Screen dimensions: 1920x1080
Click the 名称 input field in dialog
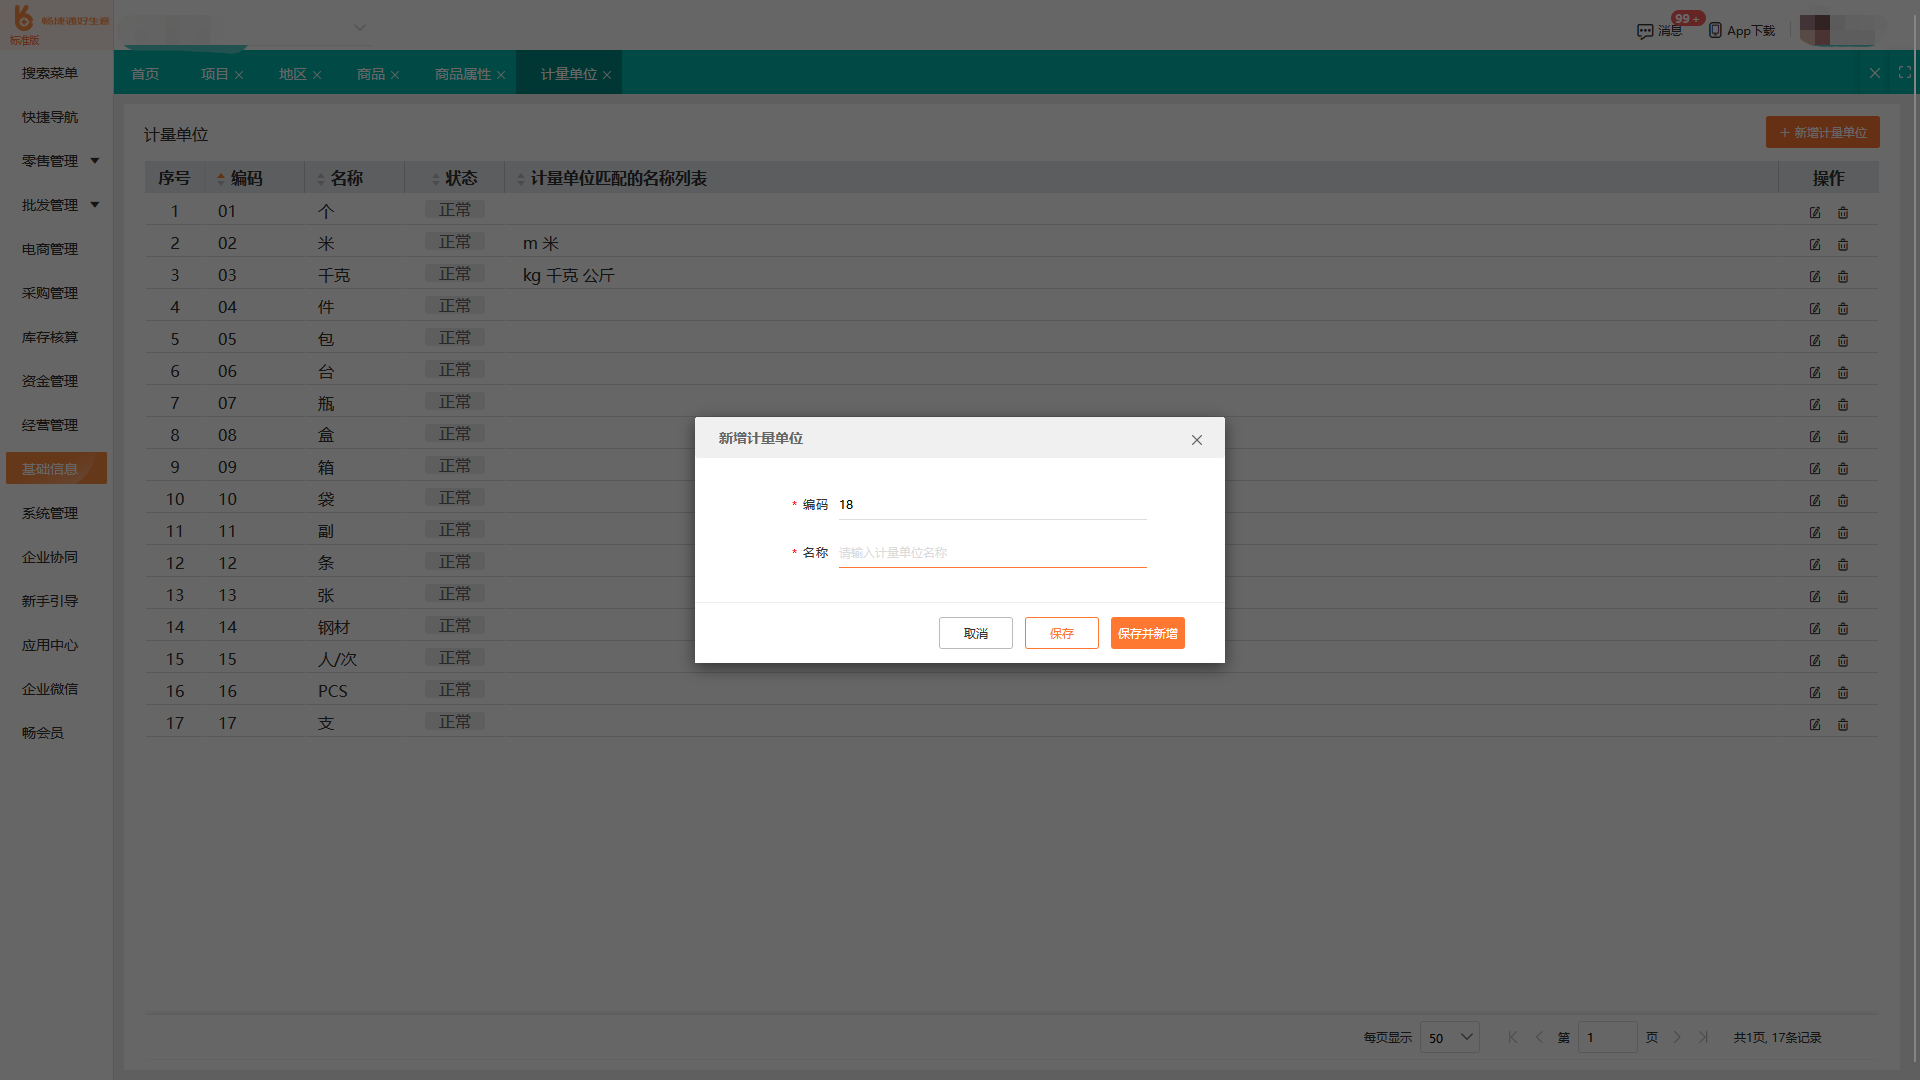tap(990, 553)
